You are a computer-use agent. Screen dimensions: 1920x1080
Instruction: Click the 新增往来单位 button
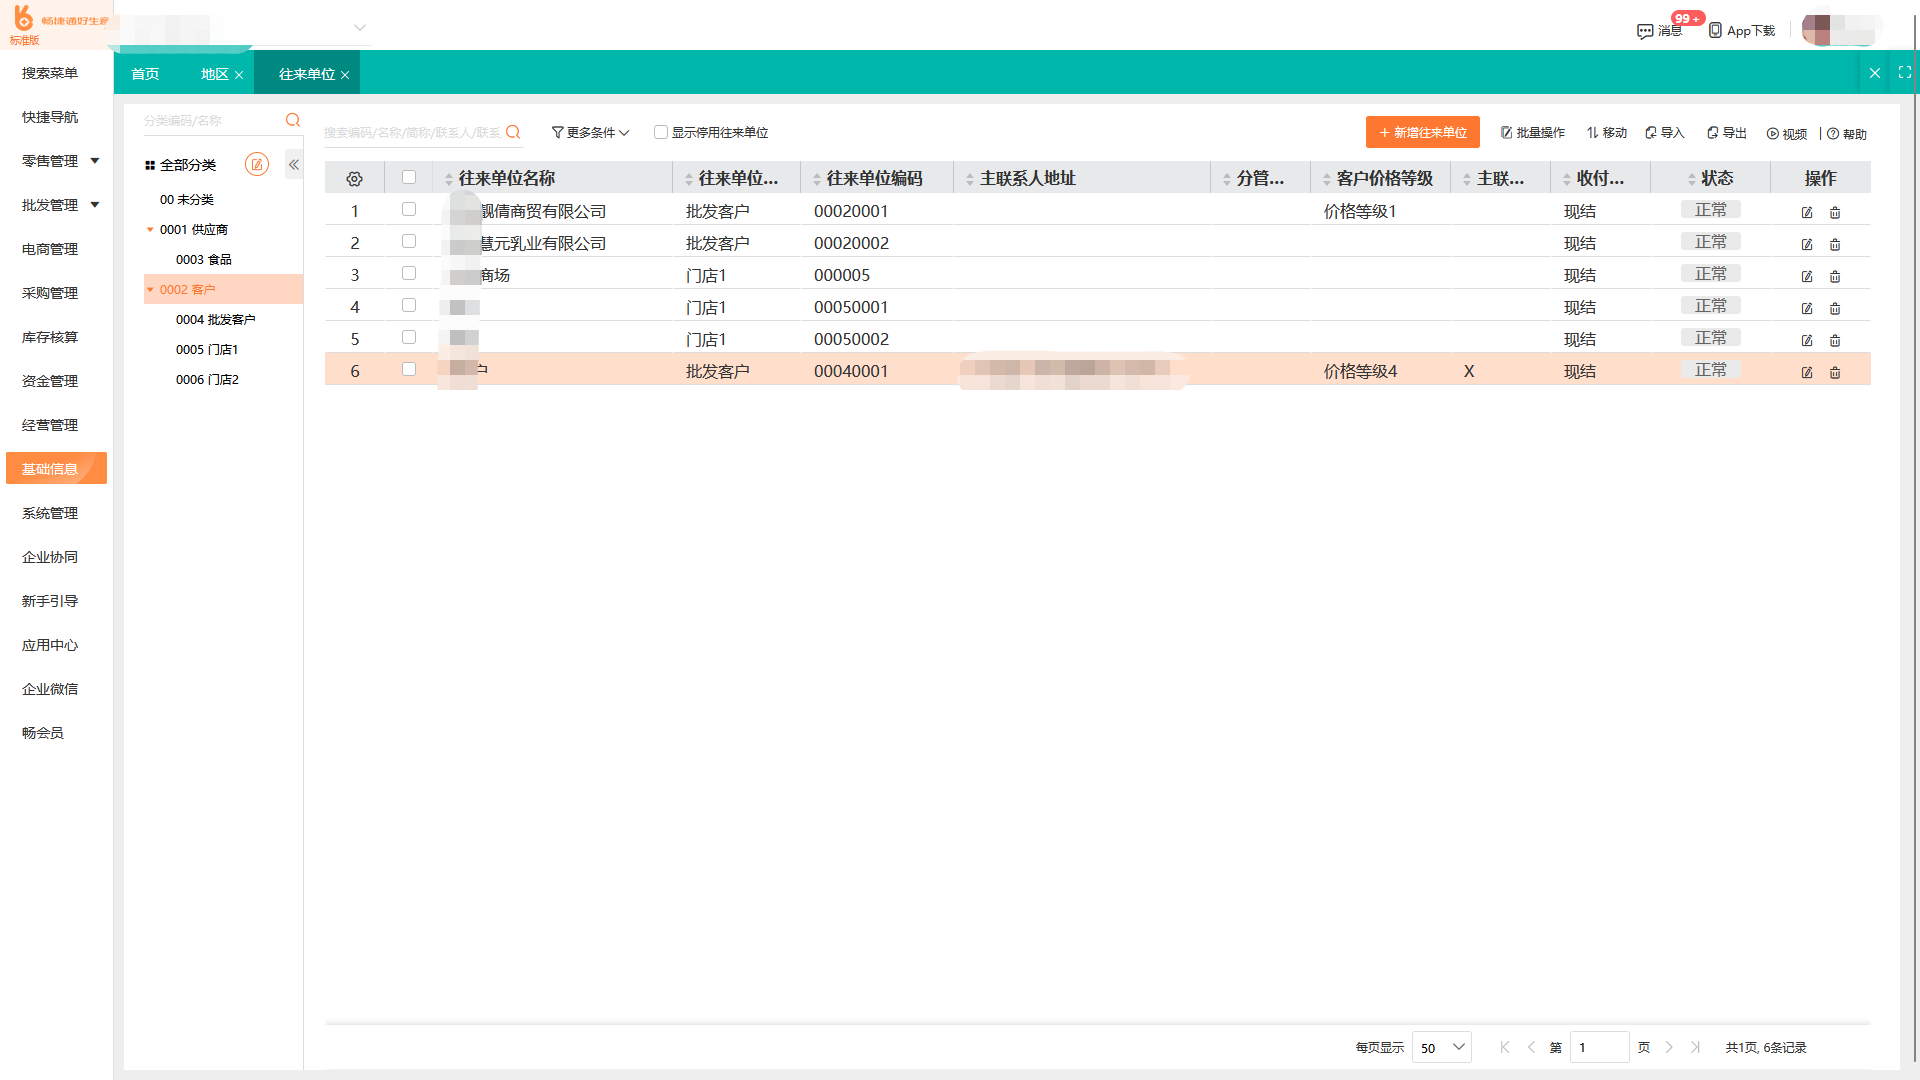pos(1424,131)
